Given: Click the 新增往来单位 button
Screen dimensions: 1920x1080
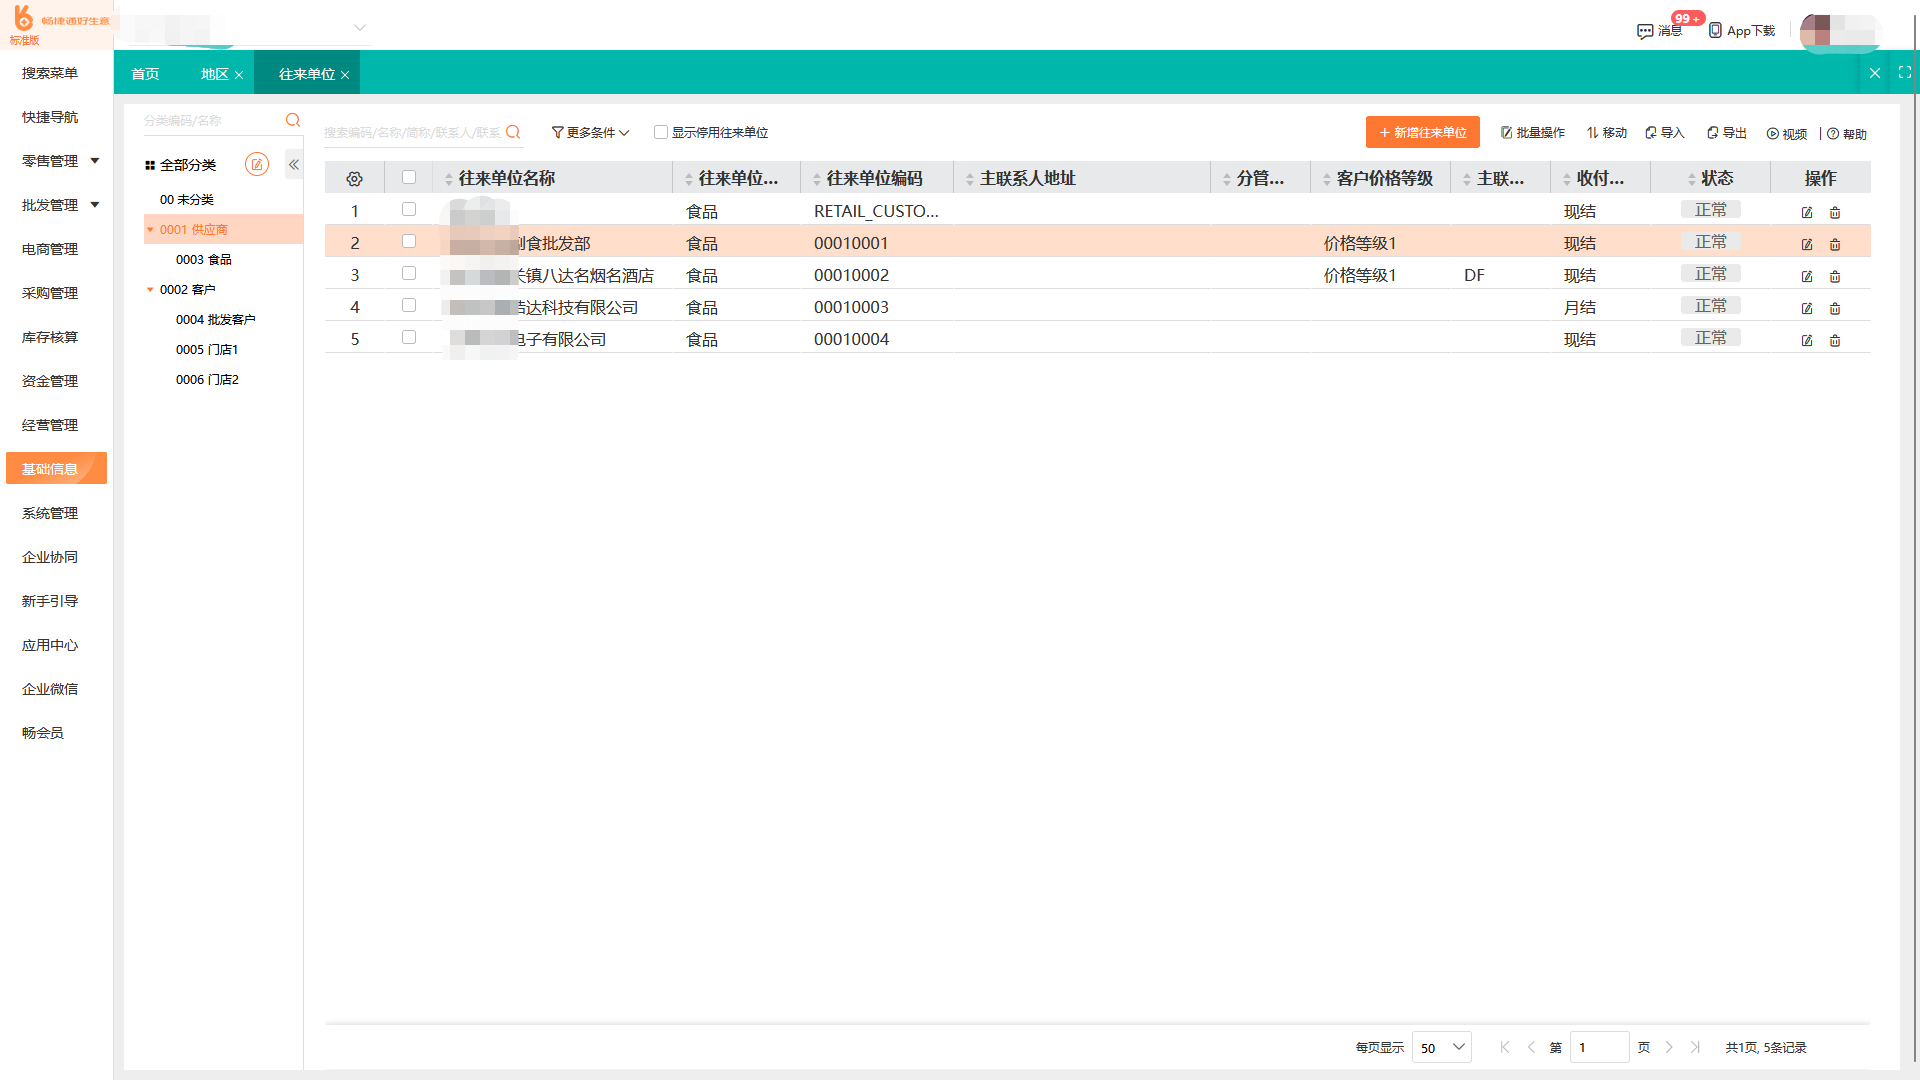Looking at the screenshot, I should (1423, 131).
